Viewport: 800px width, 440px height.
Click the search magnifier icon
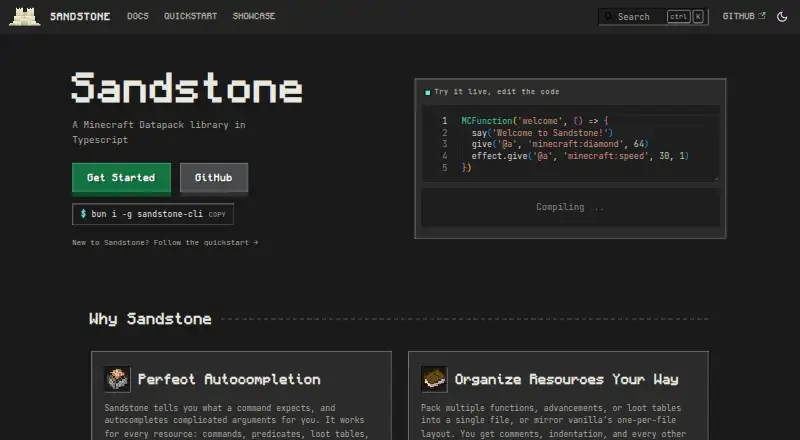pyautogui.click(x=608, y=16)
